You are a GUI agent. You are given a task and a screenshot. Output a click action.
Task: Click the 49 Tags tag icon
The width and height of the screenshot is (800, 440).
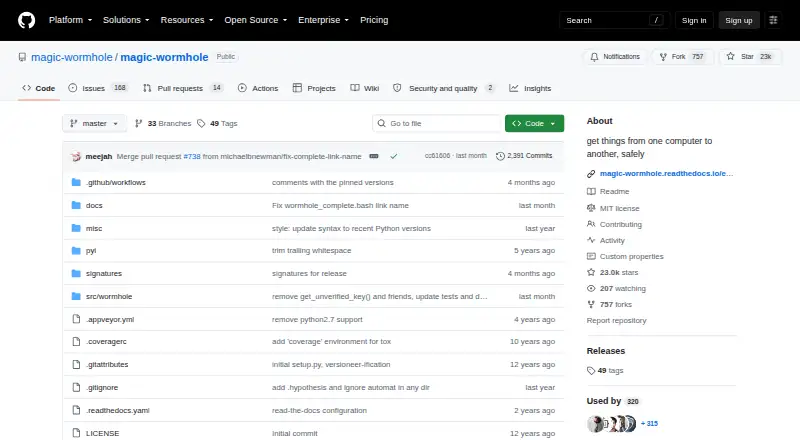201,124
